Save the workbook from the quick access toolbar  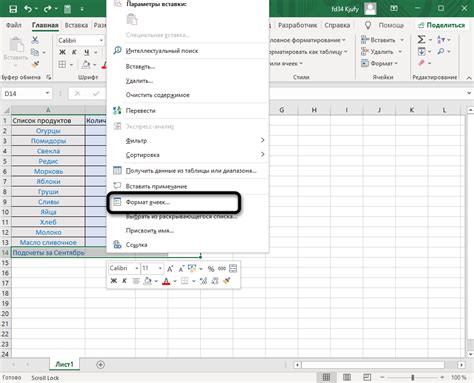click(x=13, y=9)
